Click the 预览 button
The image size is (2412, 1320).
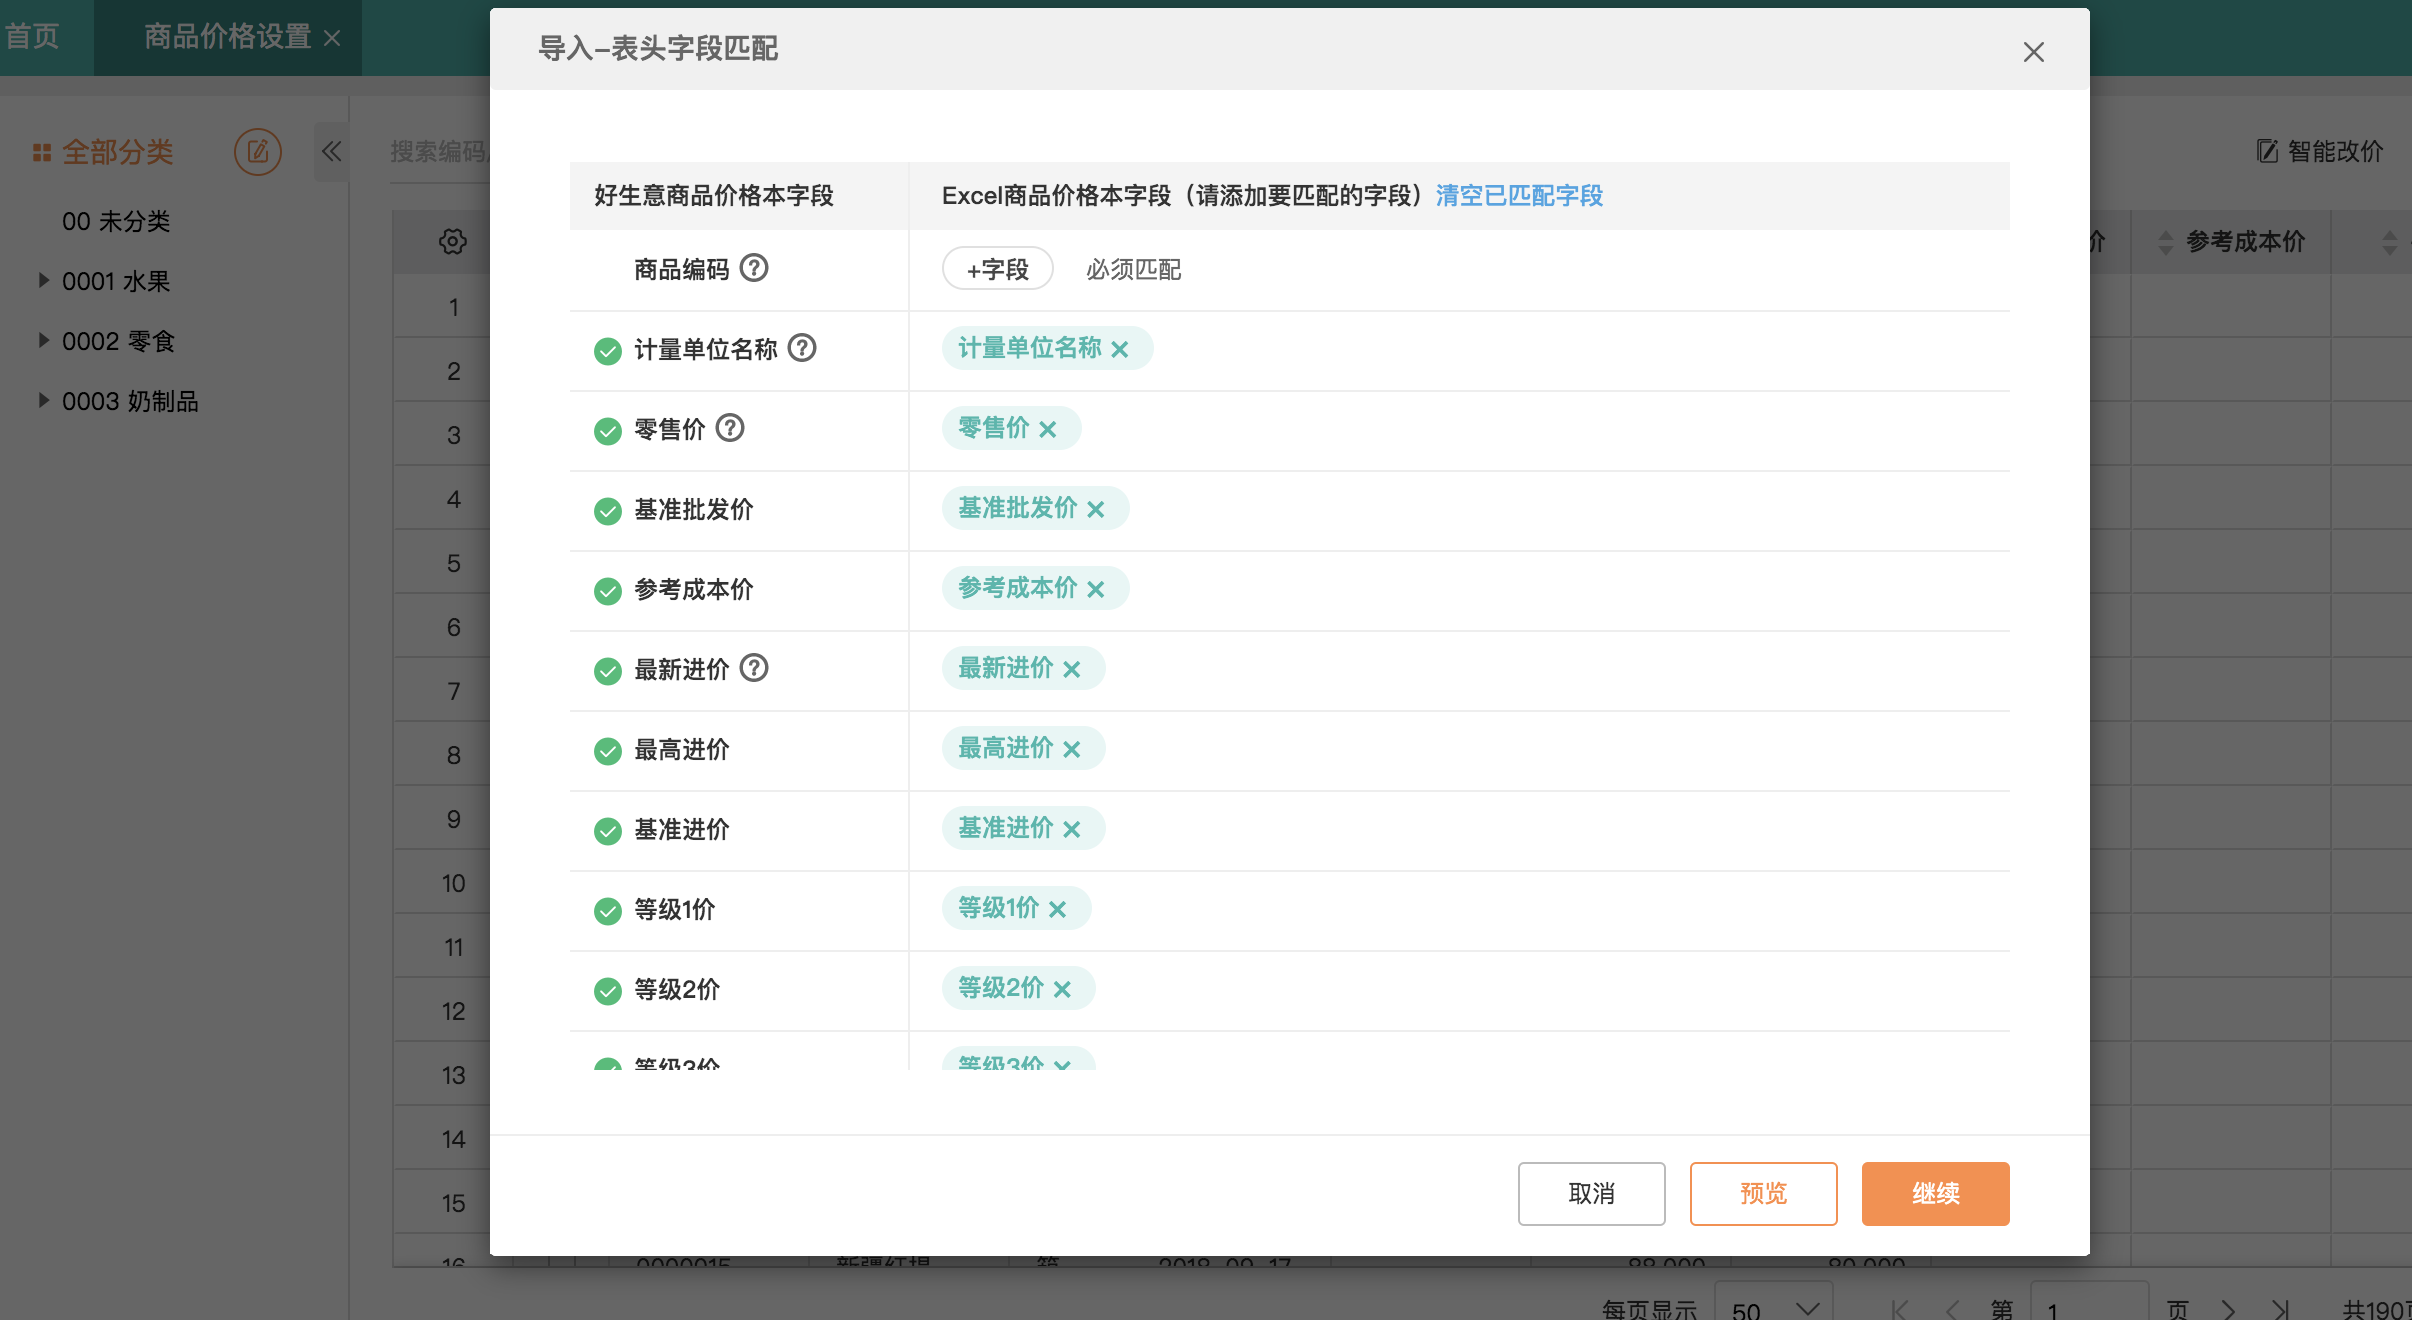[1763, 1193]
